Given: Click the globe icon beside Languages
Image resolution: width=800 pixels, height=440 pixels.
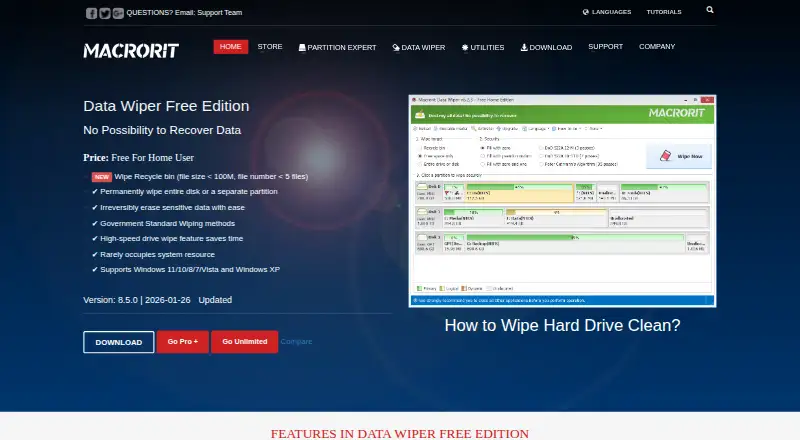Looking at the screenshot, I should (586, 12).
